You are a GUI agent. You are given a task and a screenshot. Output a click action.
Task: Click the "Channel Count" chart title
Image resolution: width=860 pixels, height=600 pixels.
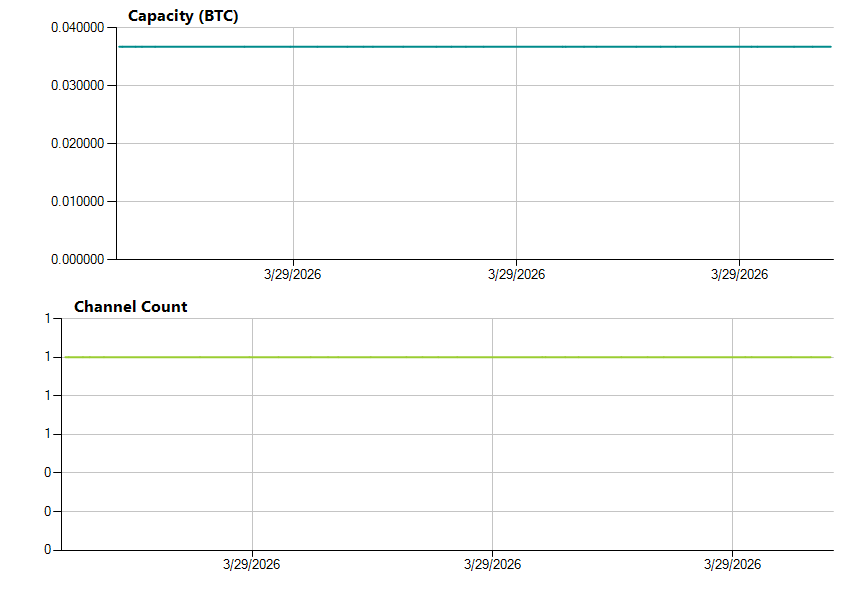pos(130,307)
